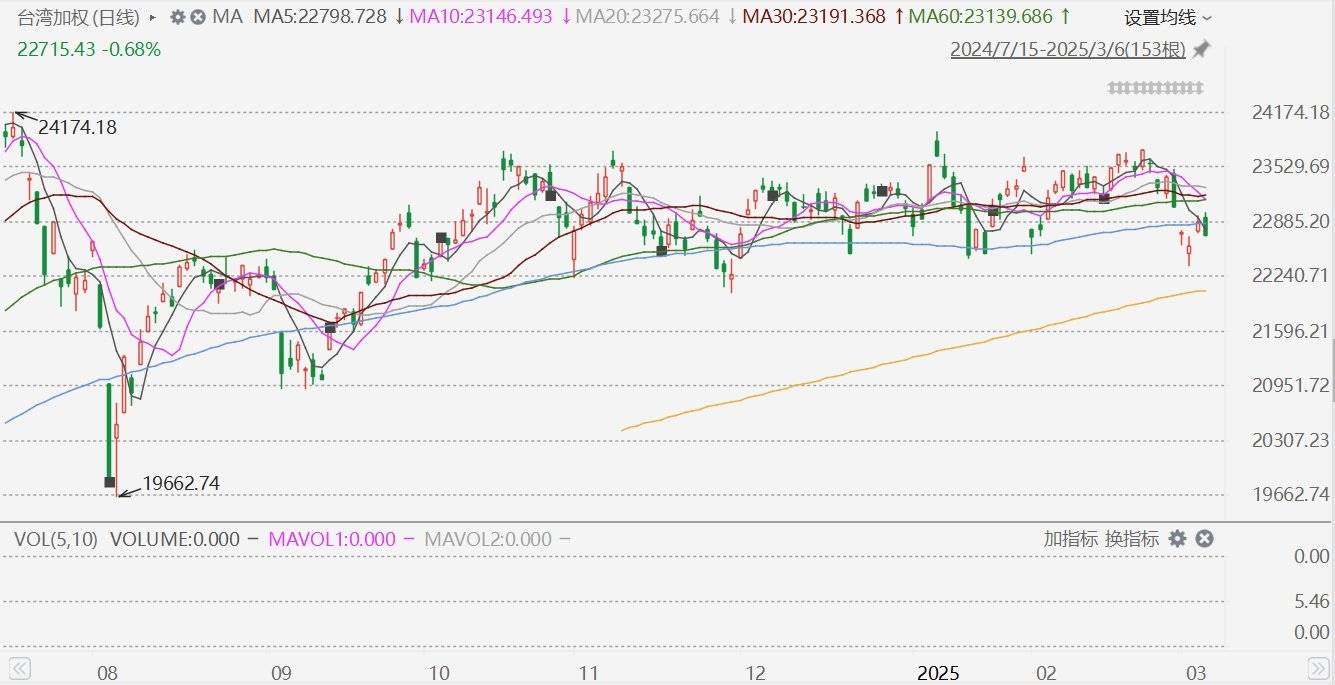This screenshot has height=685, width=1335.
Task: Expand the 设置均线 dropdown
Action: [x=1166, y=17]
